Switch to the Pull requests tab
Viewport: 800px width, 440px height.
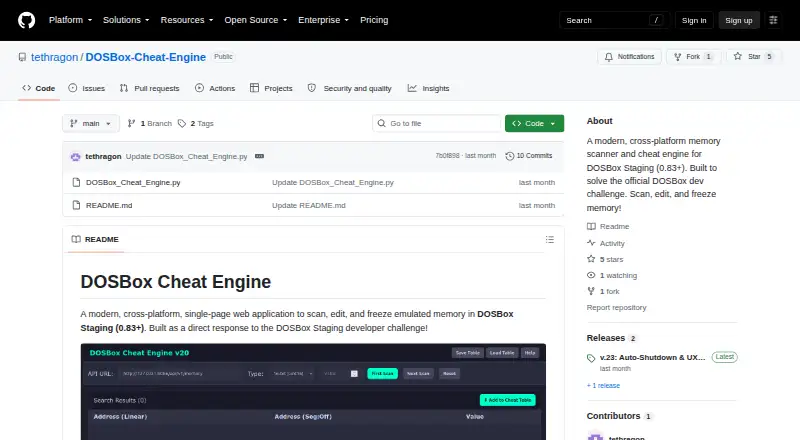[x=149, y=88]
